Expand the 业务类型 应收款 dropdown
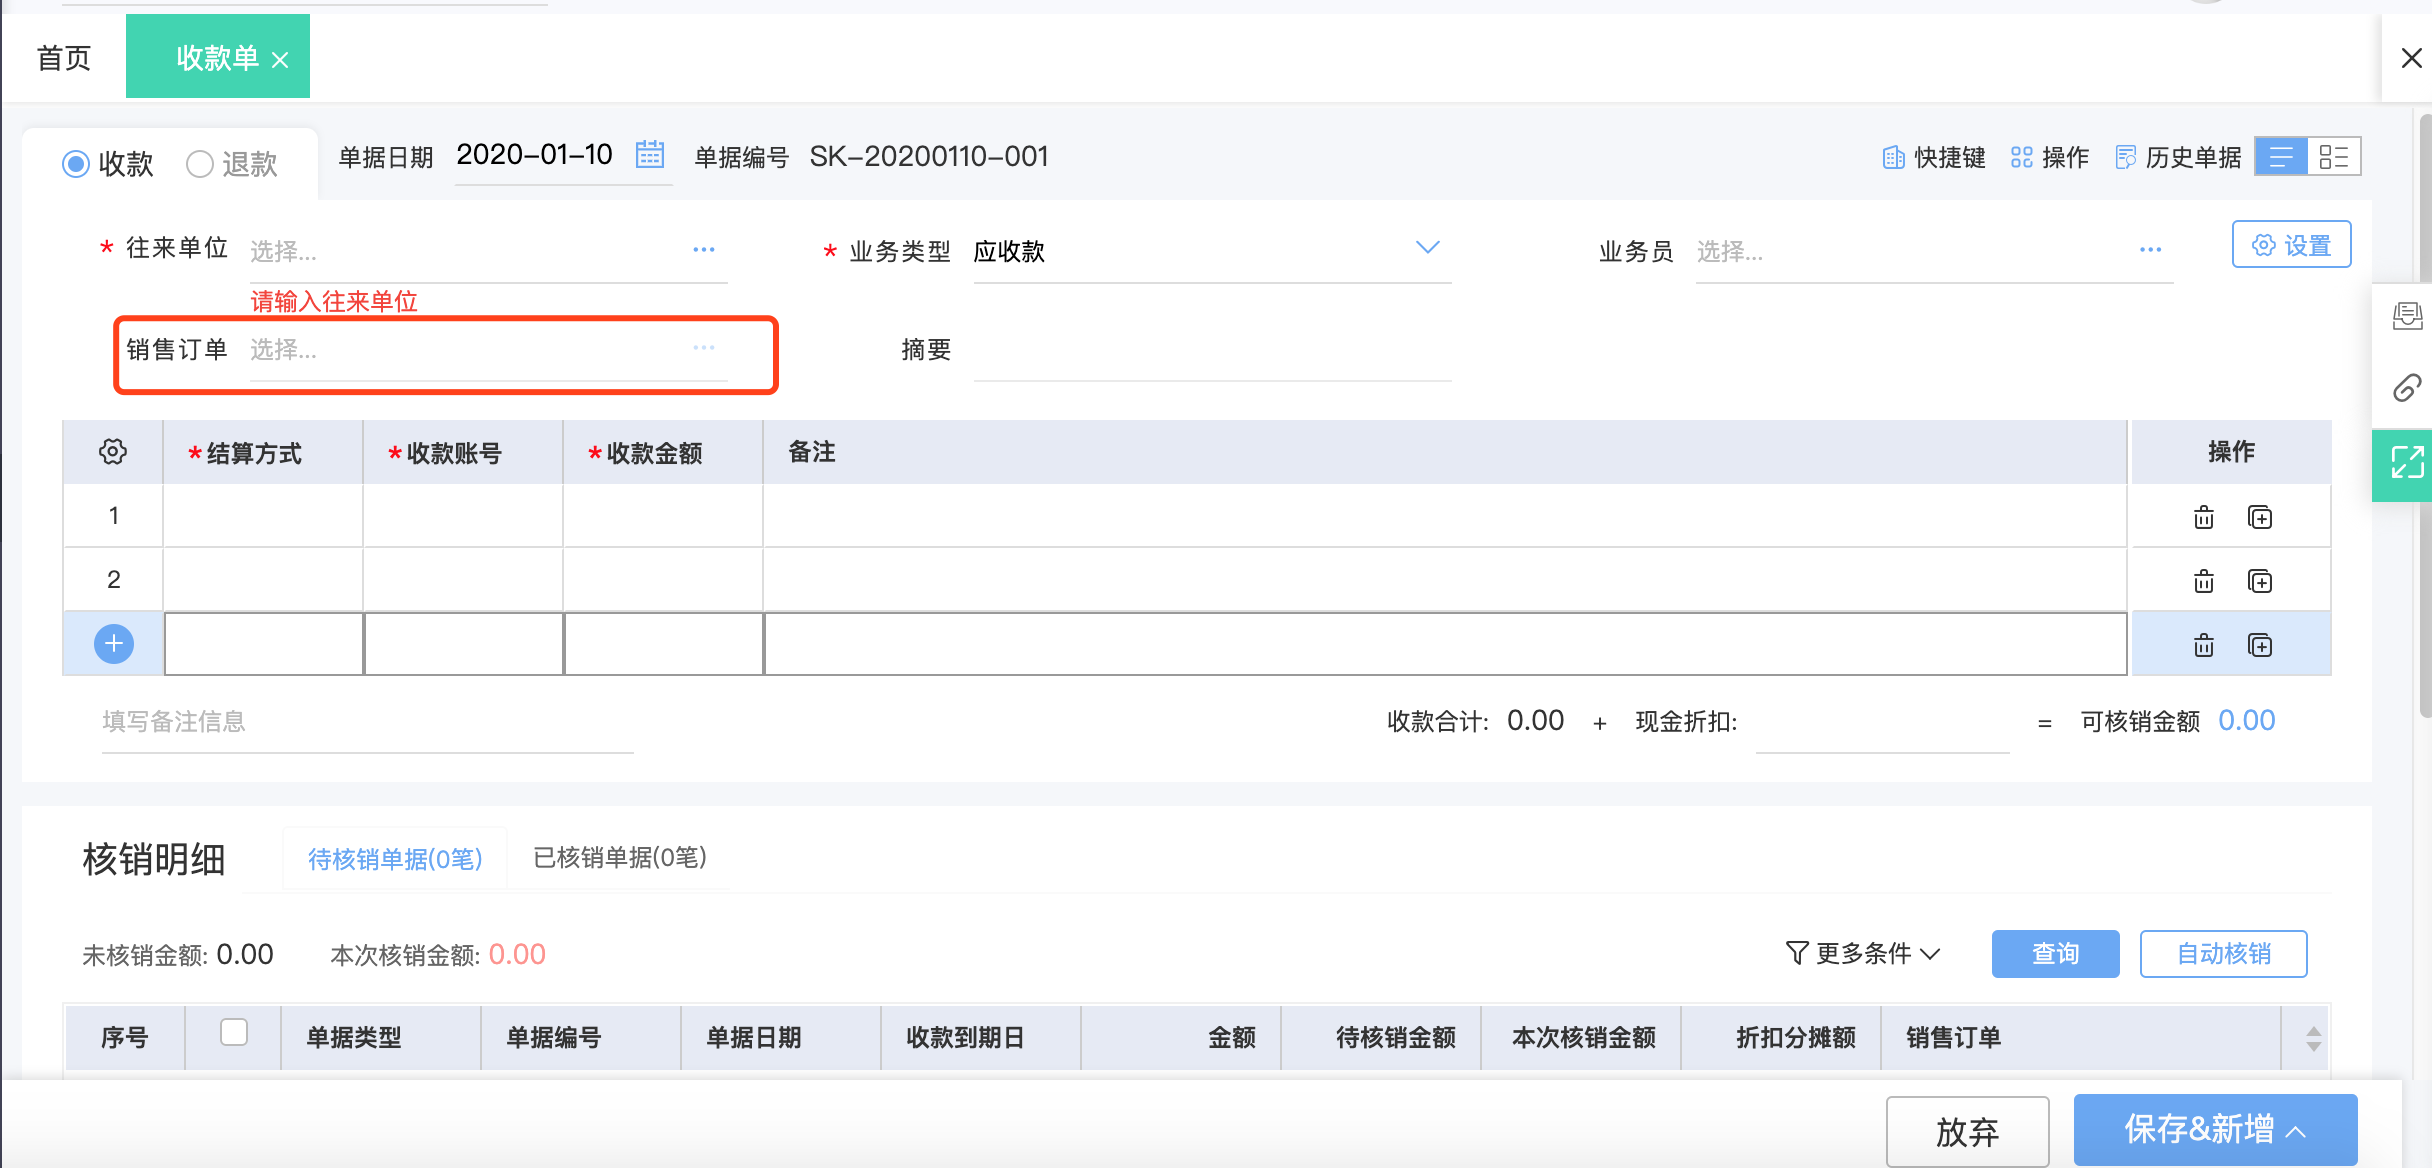This screenshot has width=2432, height=1168. 1427,248
